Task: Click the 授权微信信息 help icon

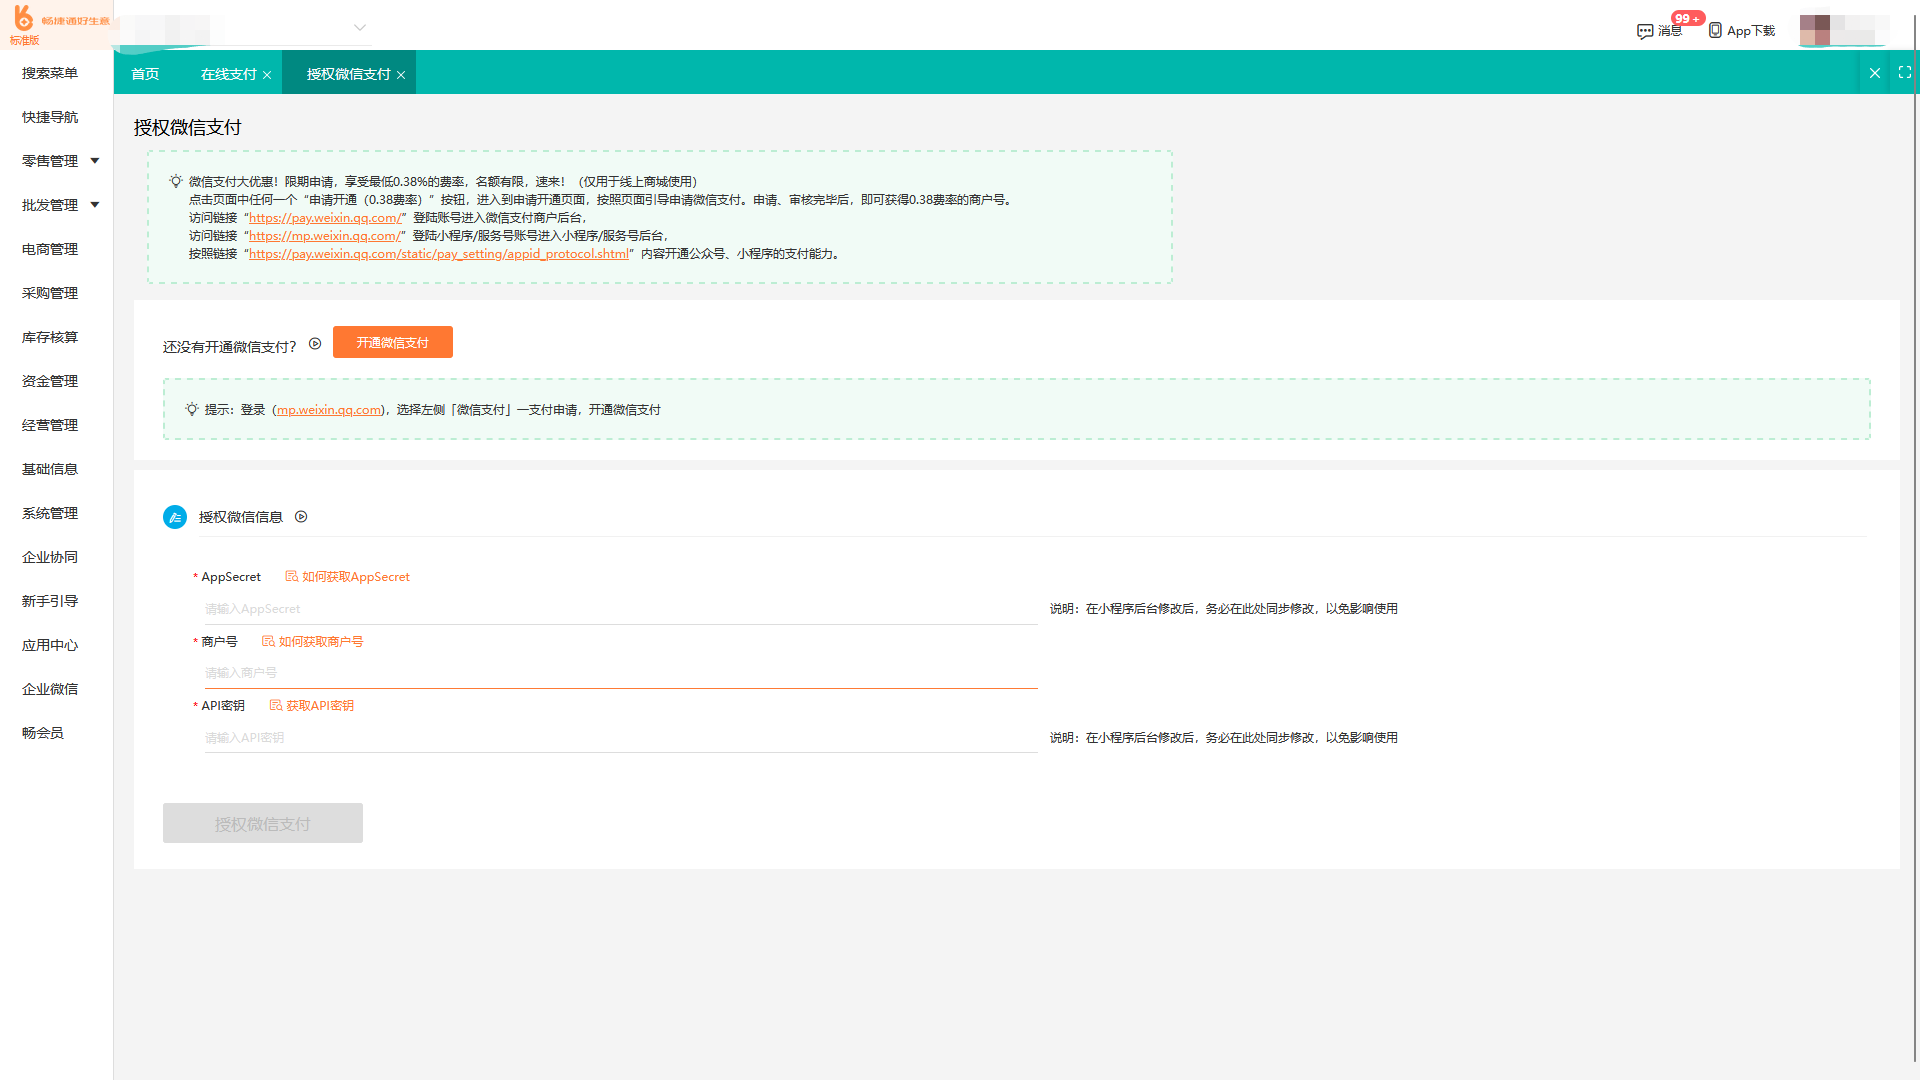Action: [x=301, y=516]
